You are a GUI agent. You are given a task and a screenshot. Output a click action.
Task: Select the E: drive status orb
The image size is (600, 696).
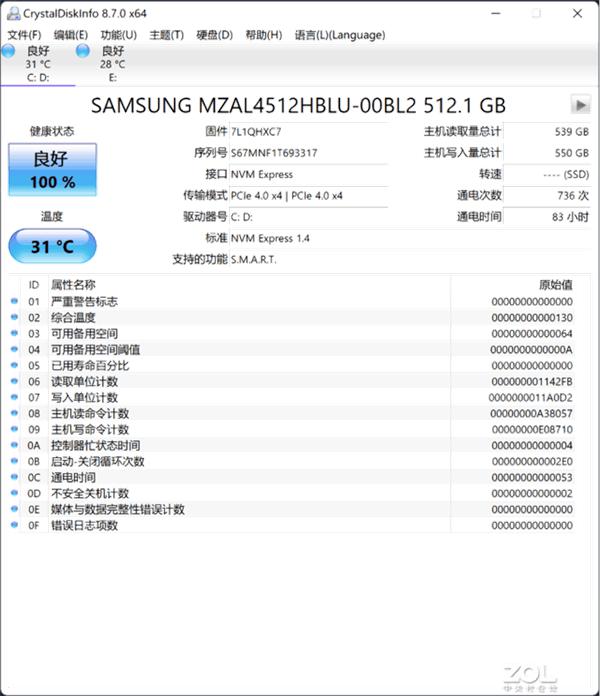pos(83,50)
